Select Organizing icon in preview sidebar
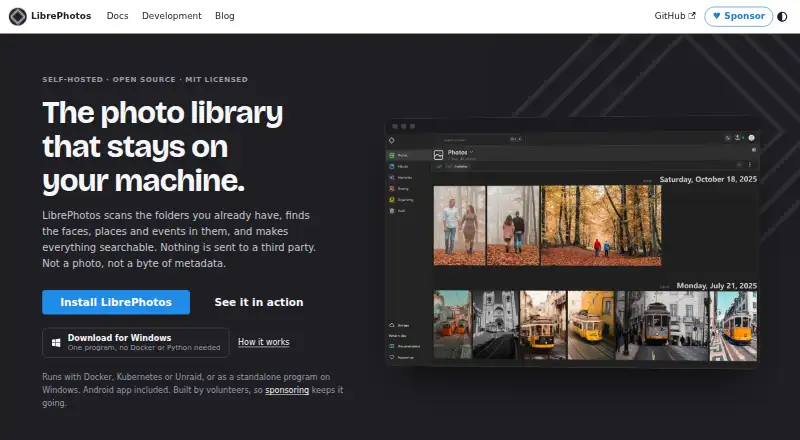This screenshot has height=440, width=800. click(x=392, y=200)
